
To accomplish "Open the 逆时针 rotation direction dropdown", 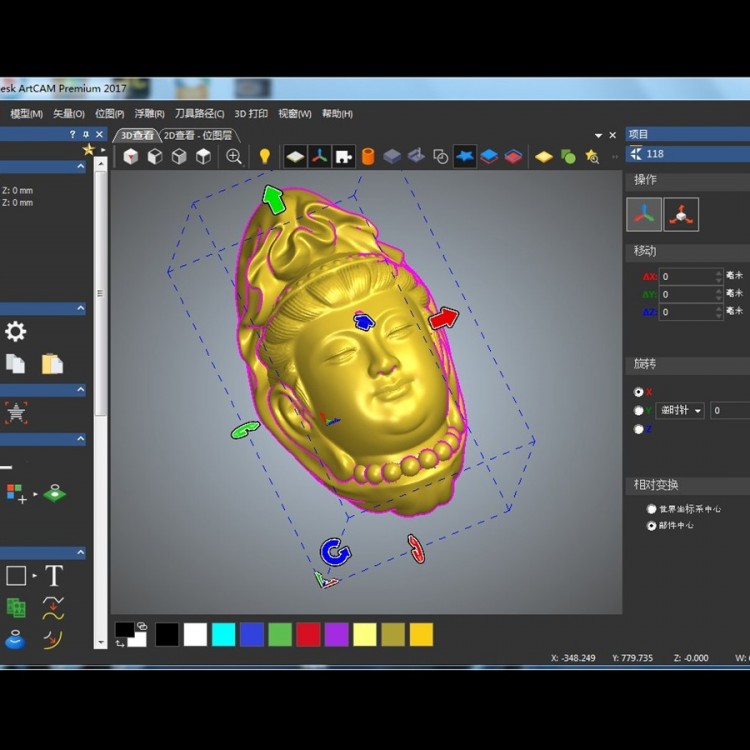I will [680, 411].
